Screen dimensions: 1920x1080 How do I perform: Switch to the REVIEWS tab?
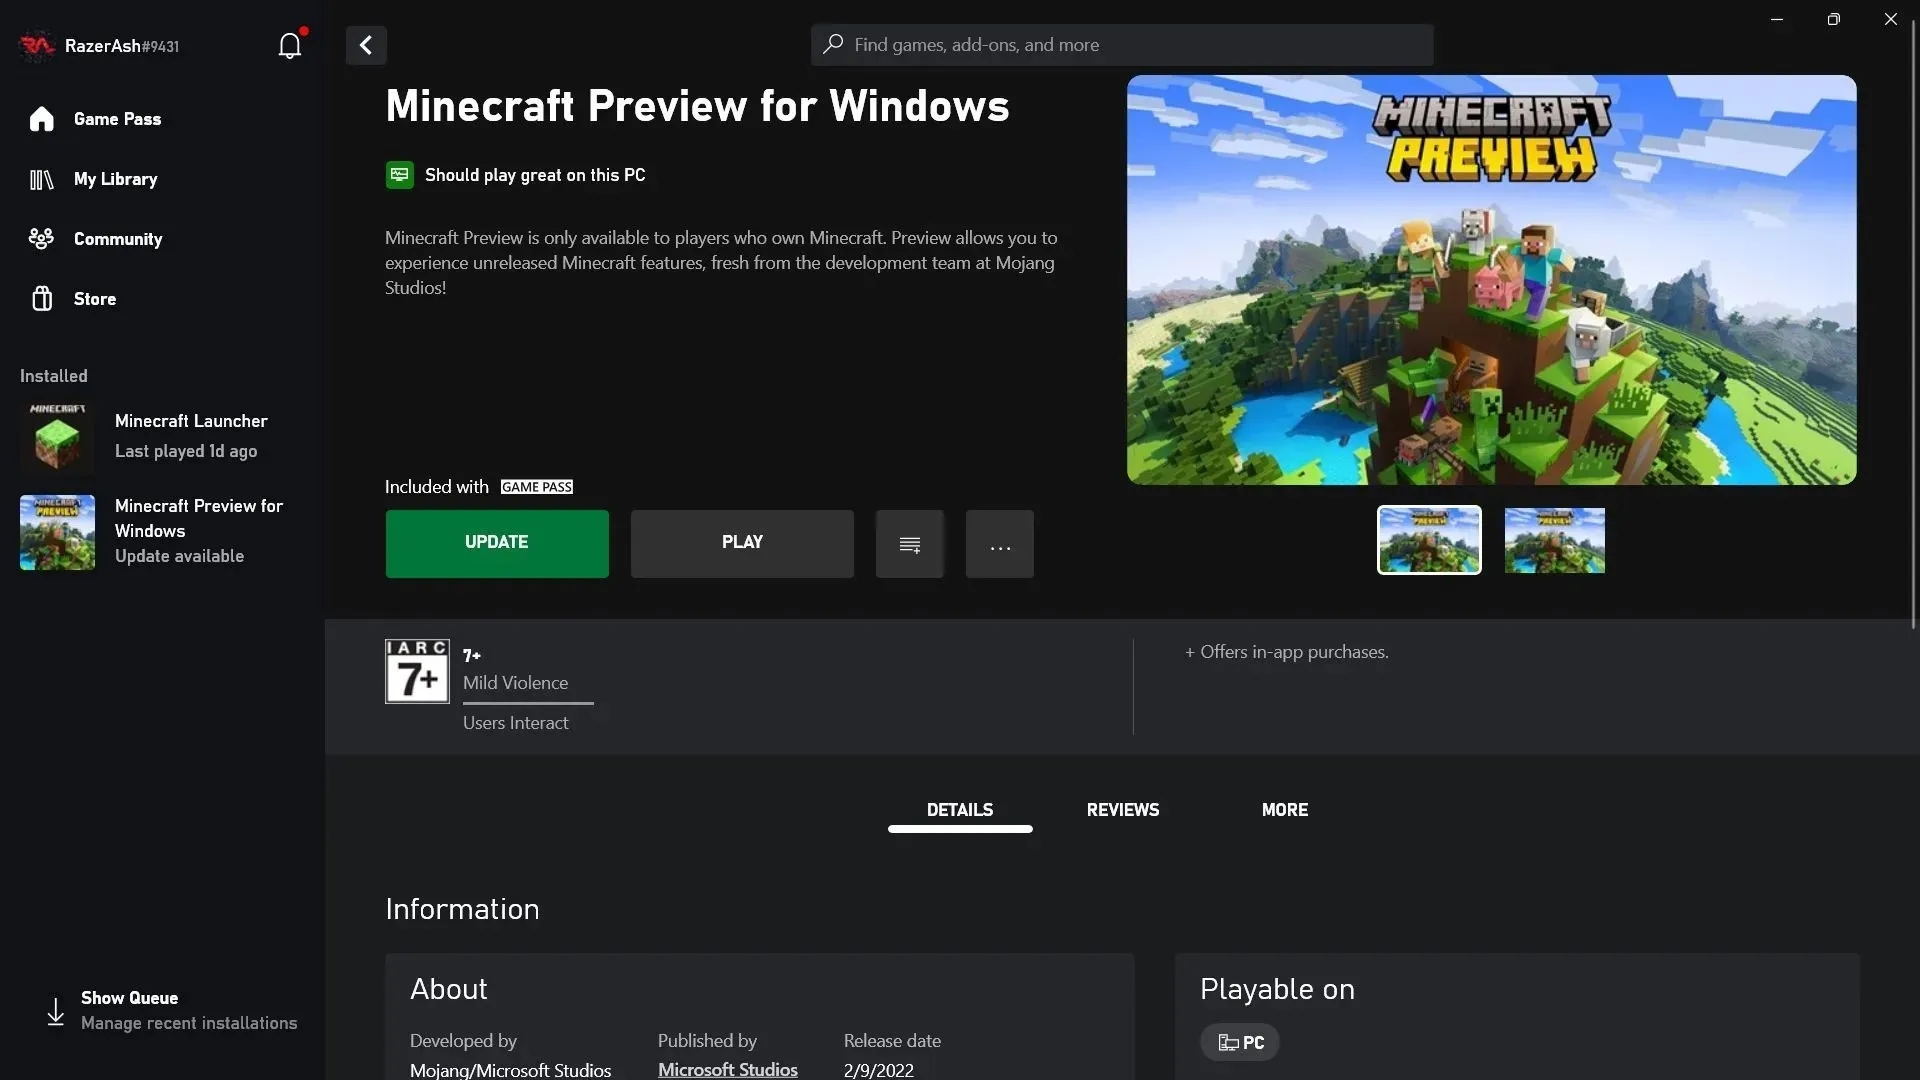pyautogui.click(x=1123, y=810)
